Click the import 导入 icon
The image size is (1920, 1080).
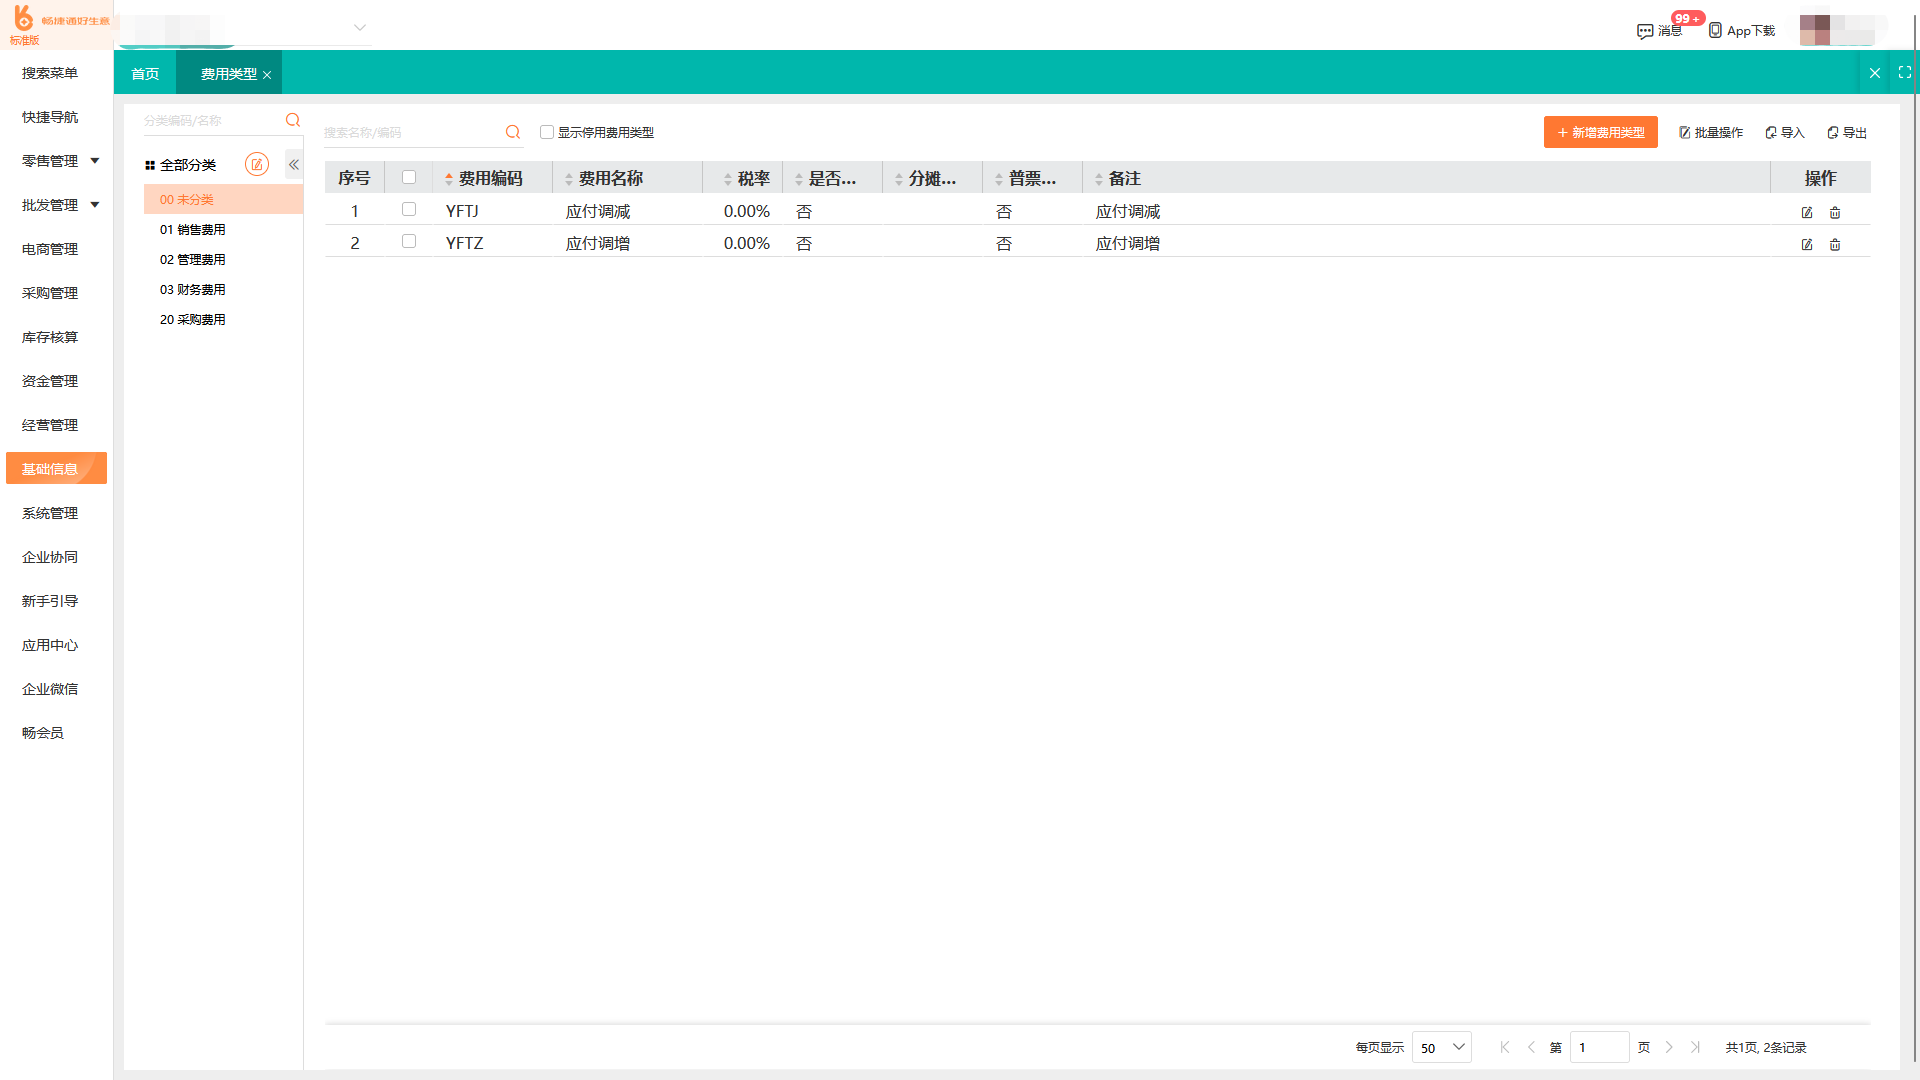tap(1784, 131)
